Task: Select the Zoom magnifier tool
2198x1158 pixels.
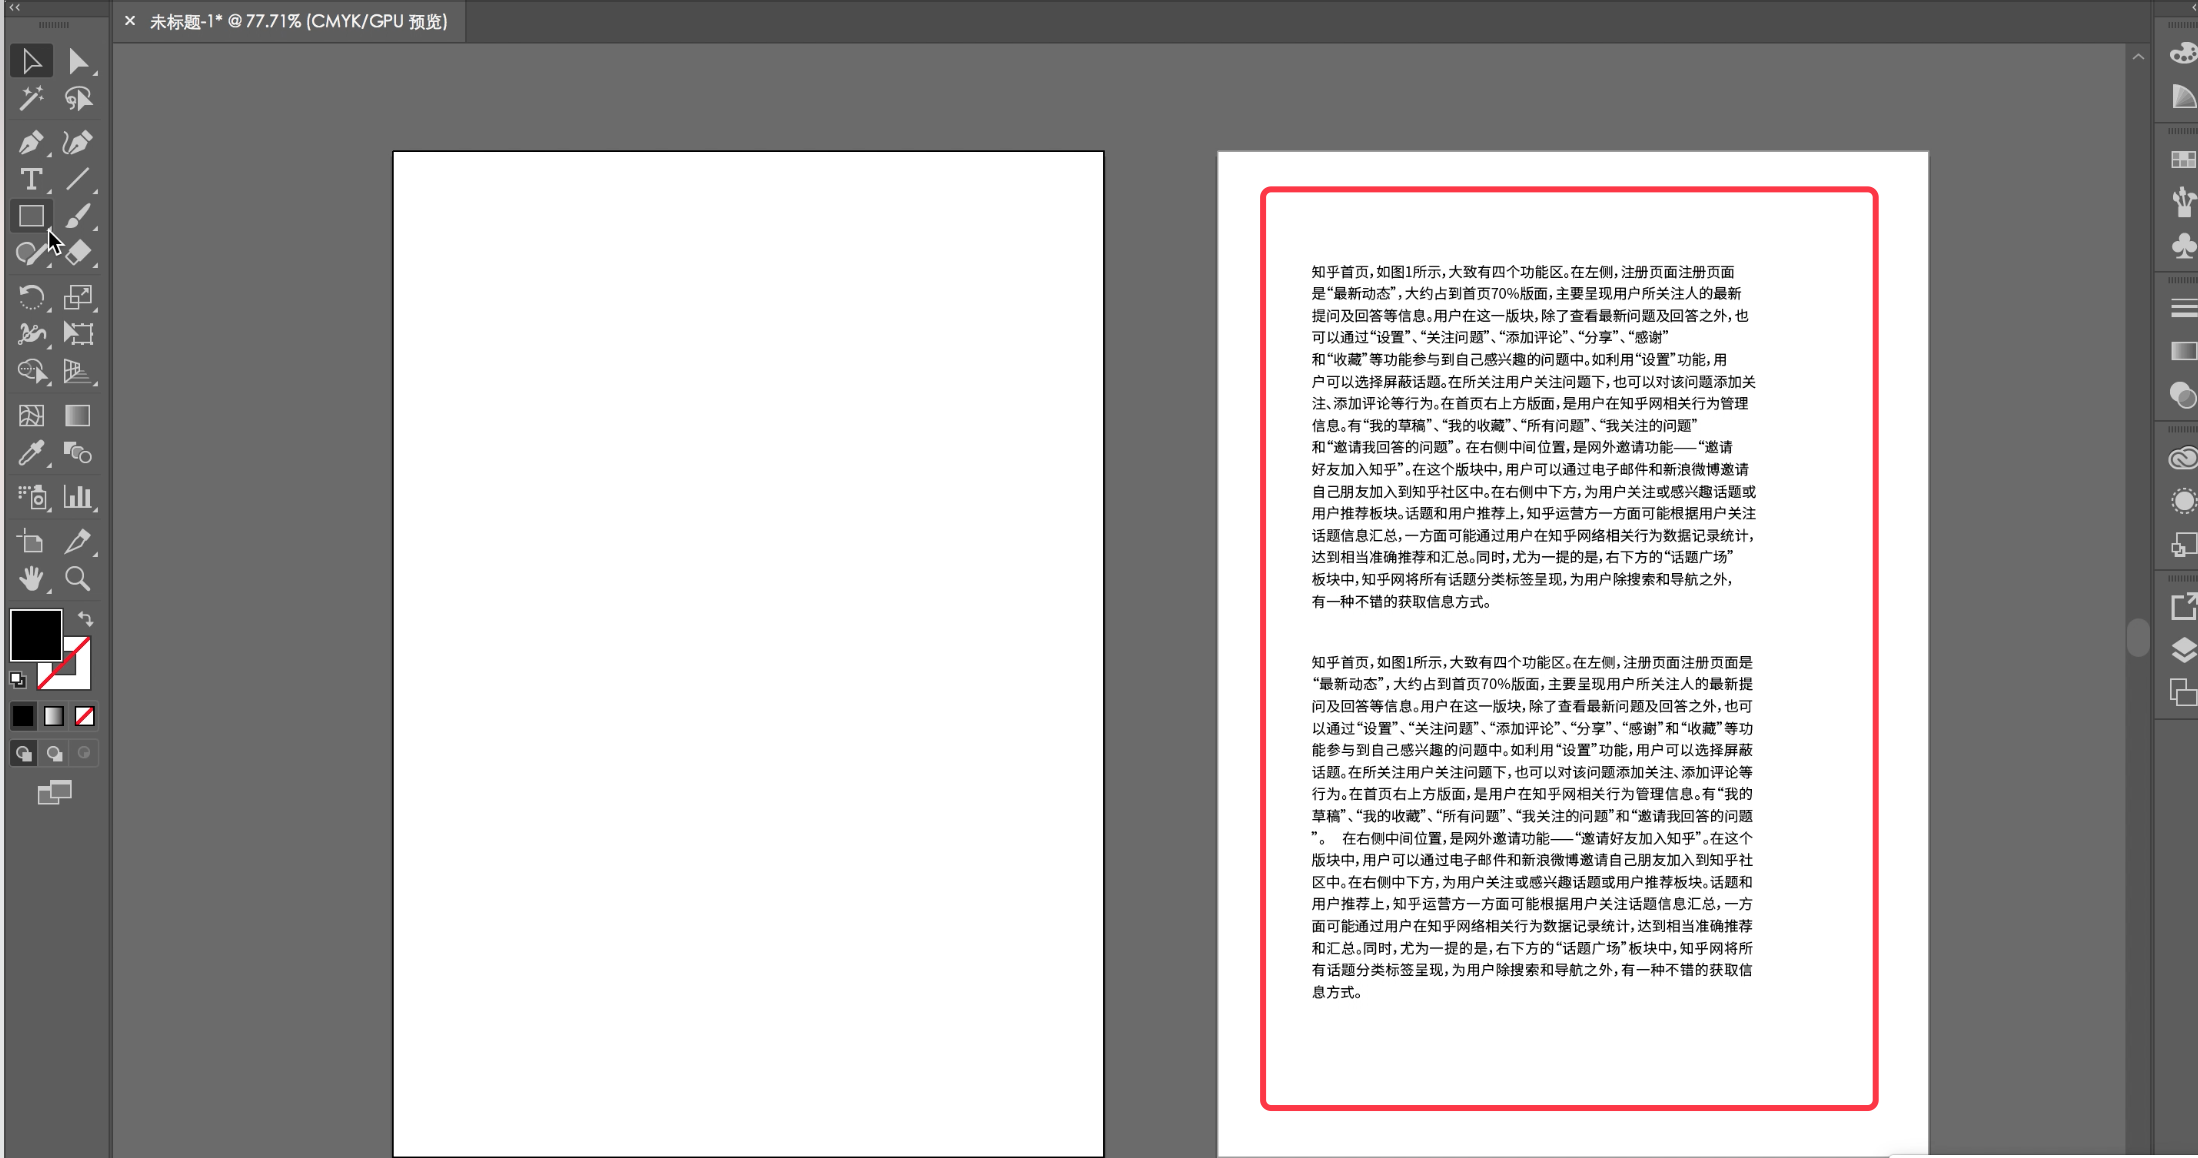Action: (78, 579)
